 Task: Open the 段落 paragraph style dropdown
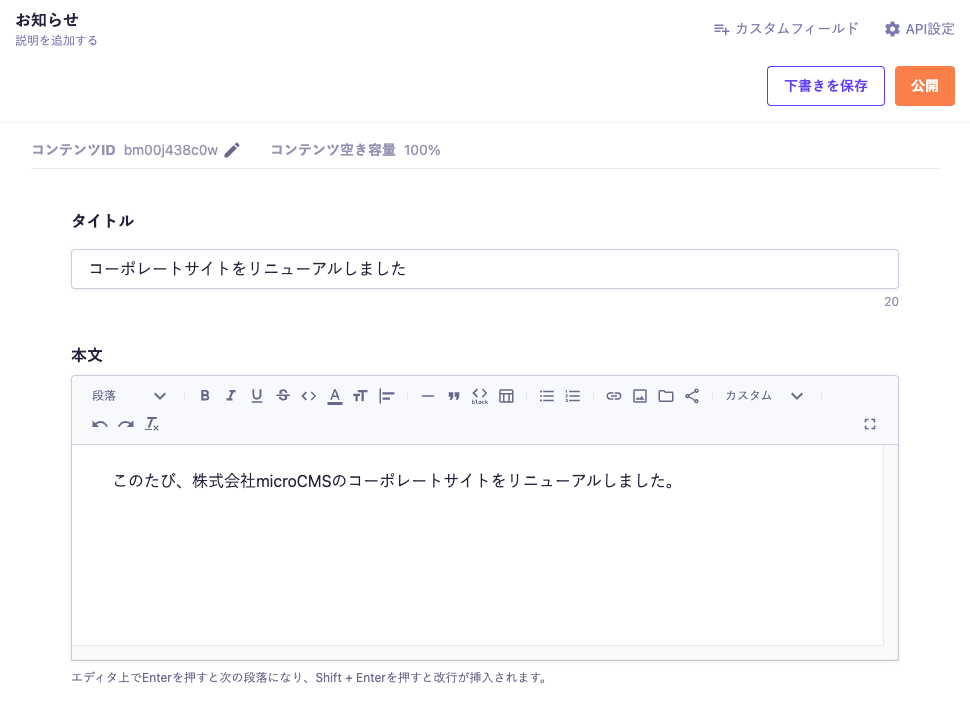[x=129, y=396]
